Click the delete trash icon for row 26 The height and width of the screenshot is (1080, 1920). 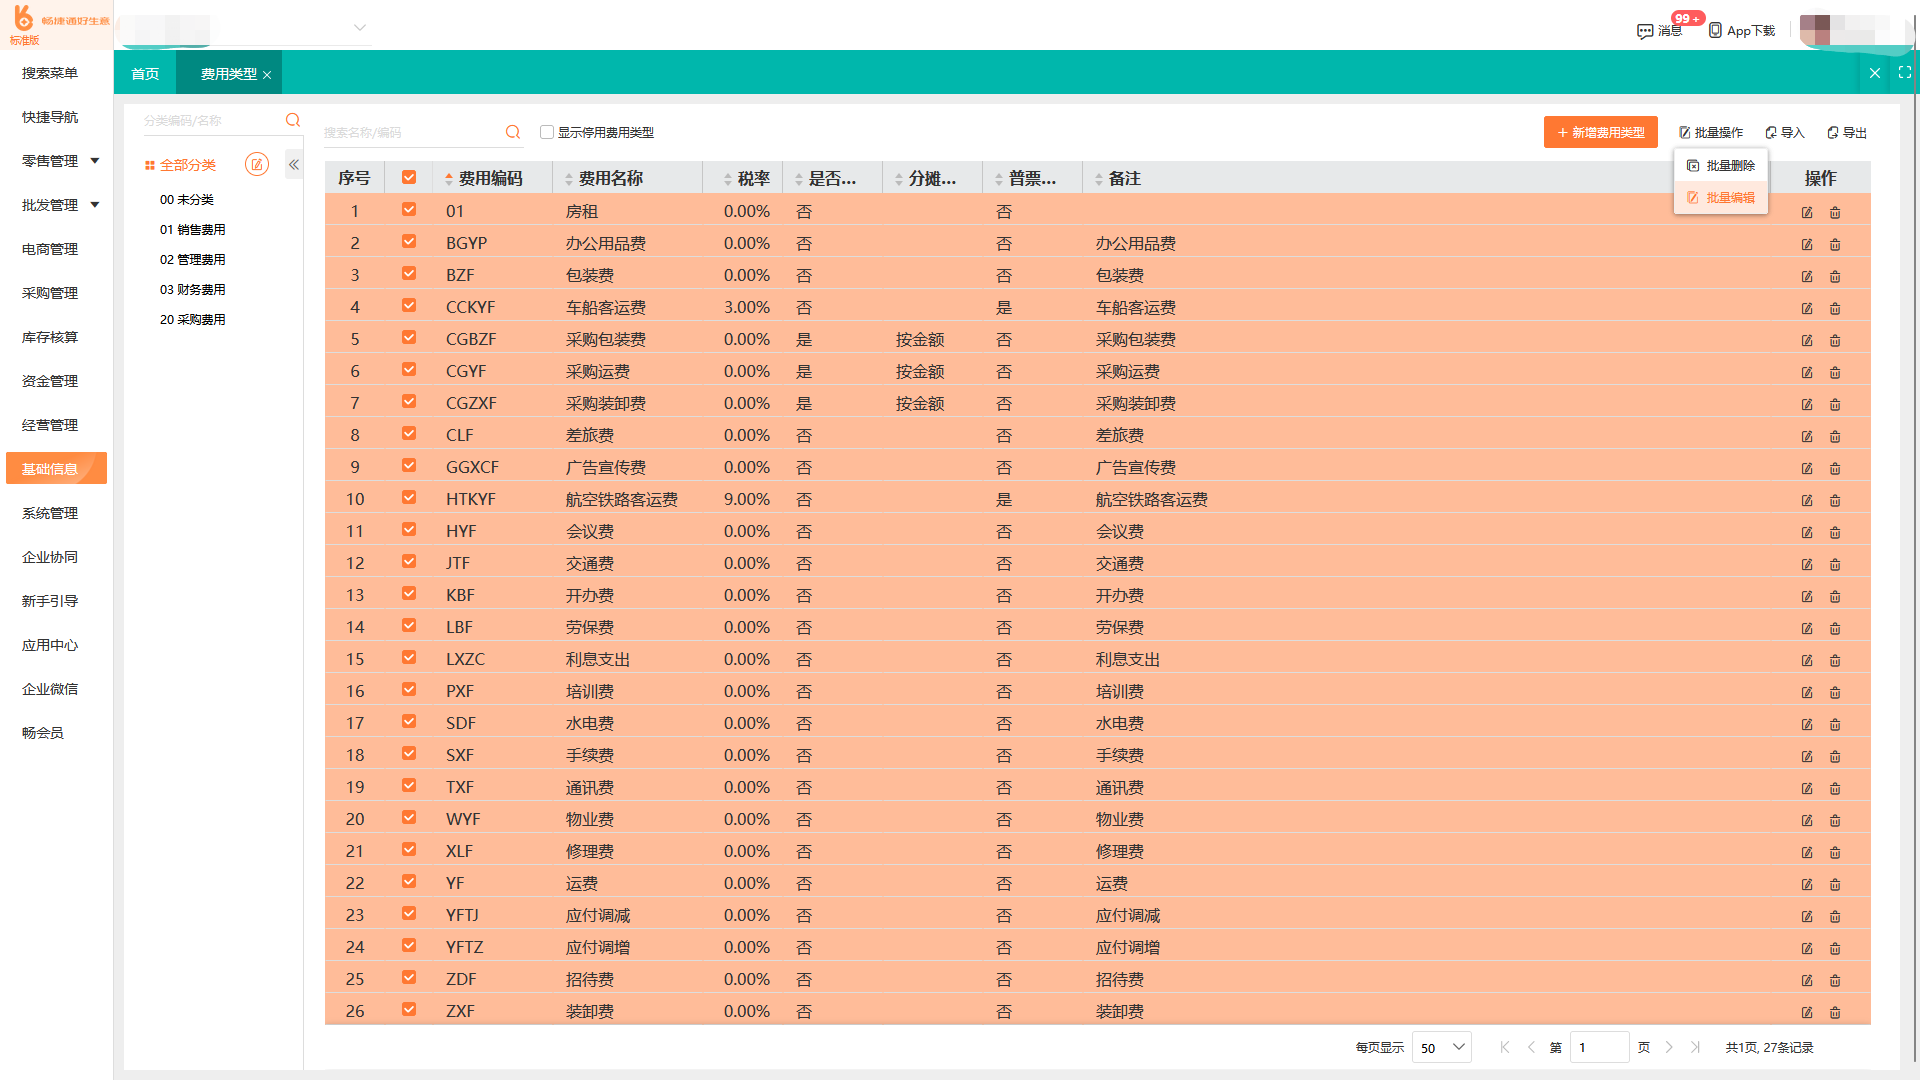1836,1010
